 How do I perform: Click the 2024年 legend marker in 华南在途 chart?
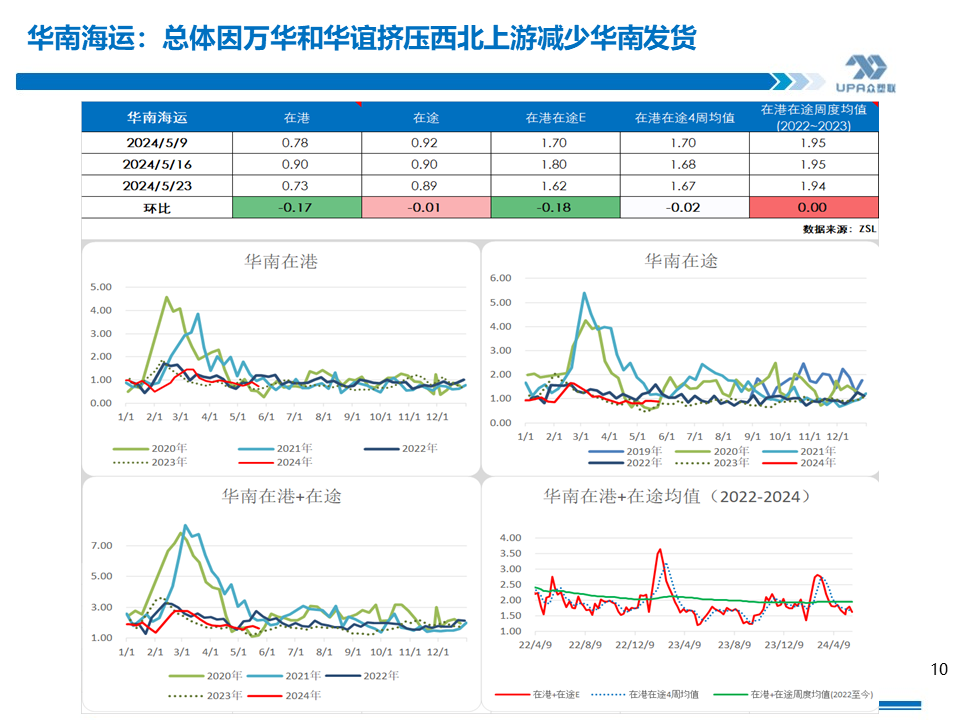click(x=775, y=462)
